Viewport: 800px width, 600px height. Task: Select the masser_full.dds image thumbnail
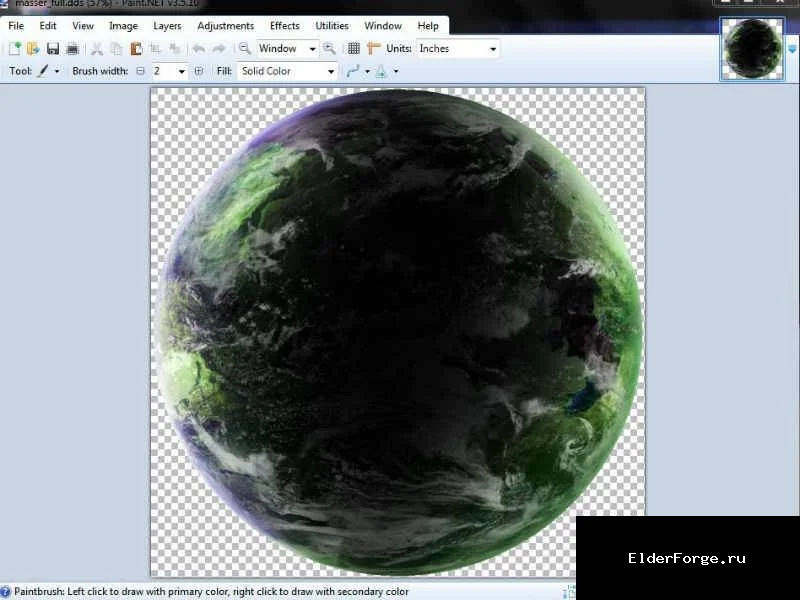coord(752,47)
